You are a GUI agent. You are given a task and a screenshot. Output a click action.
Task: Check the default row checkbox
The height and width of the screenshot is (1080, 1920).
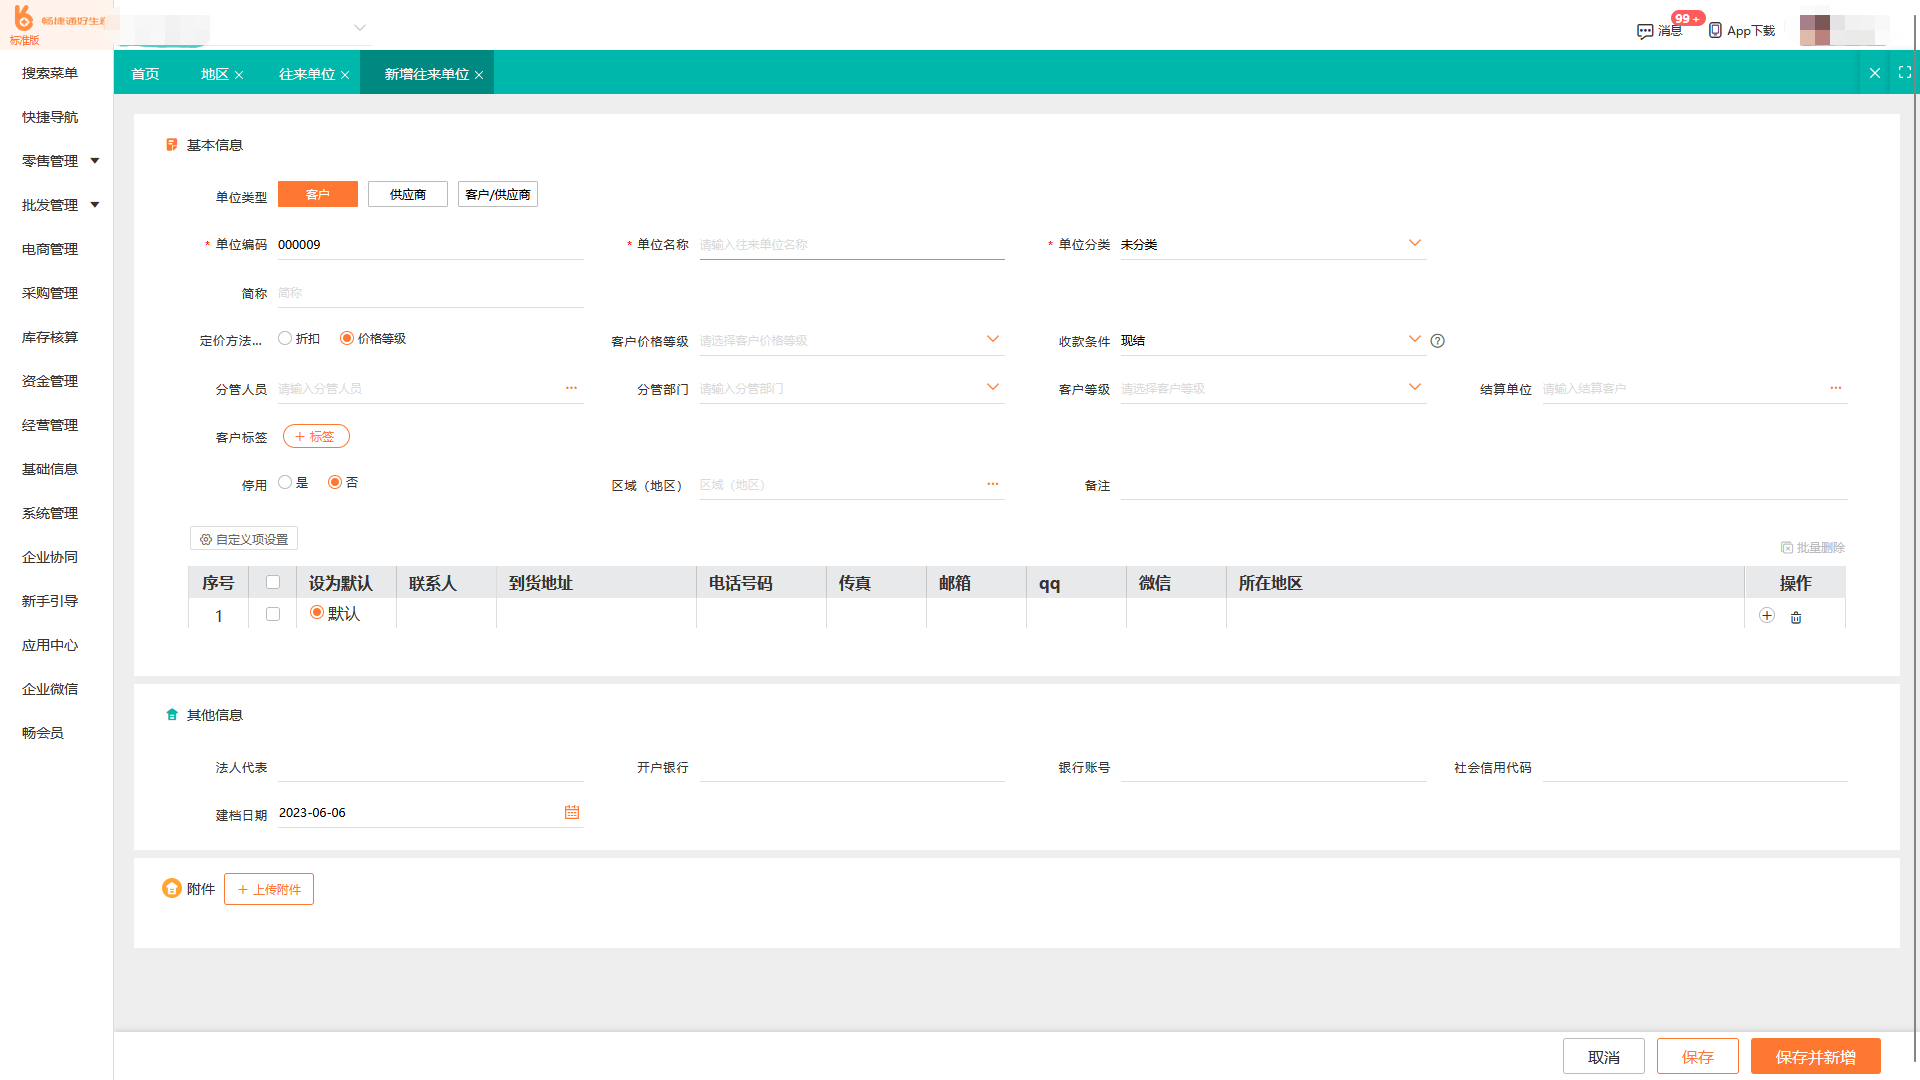point(273,613)
